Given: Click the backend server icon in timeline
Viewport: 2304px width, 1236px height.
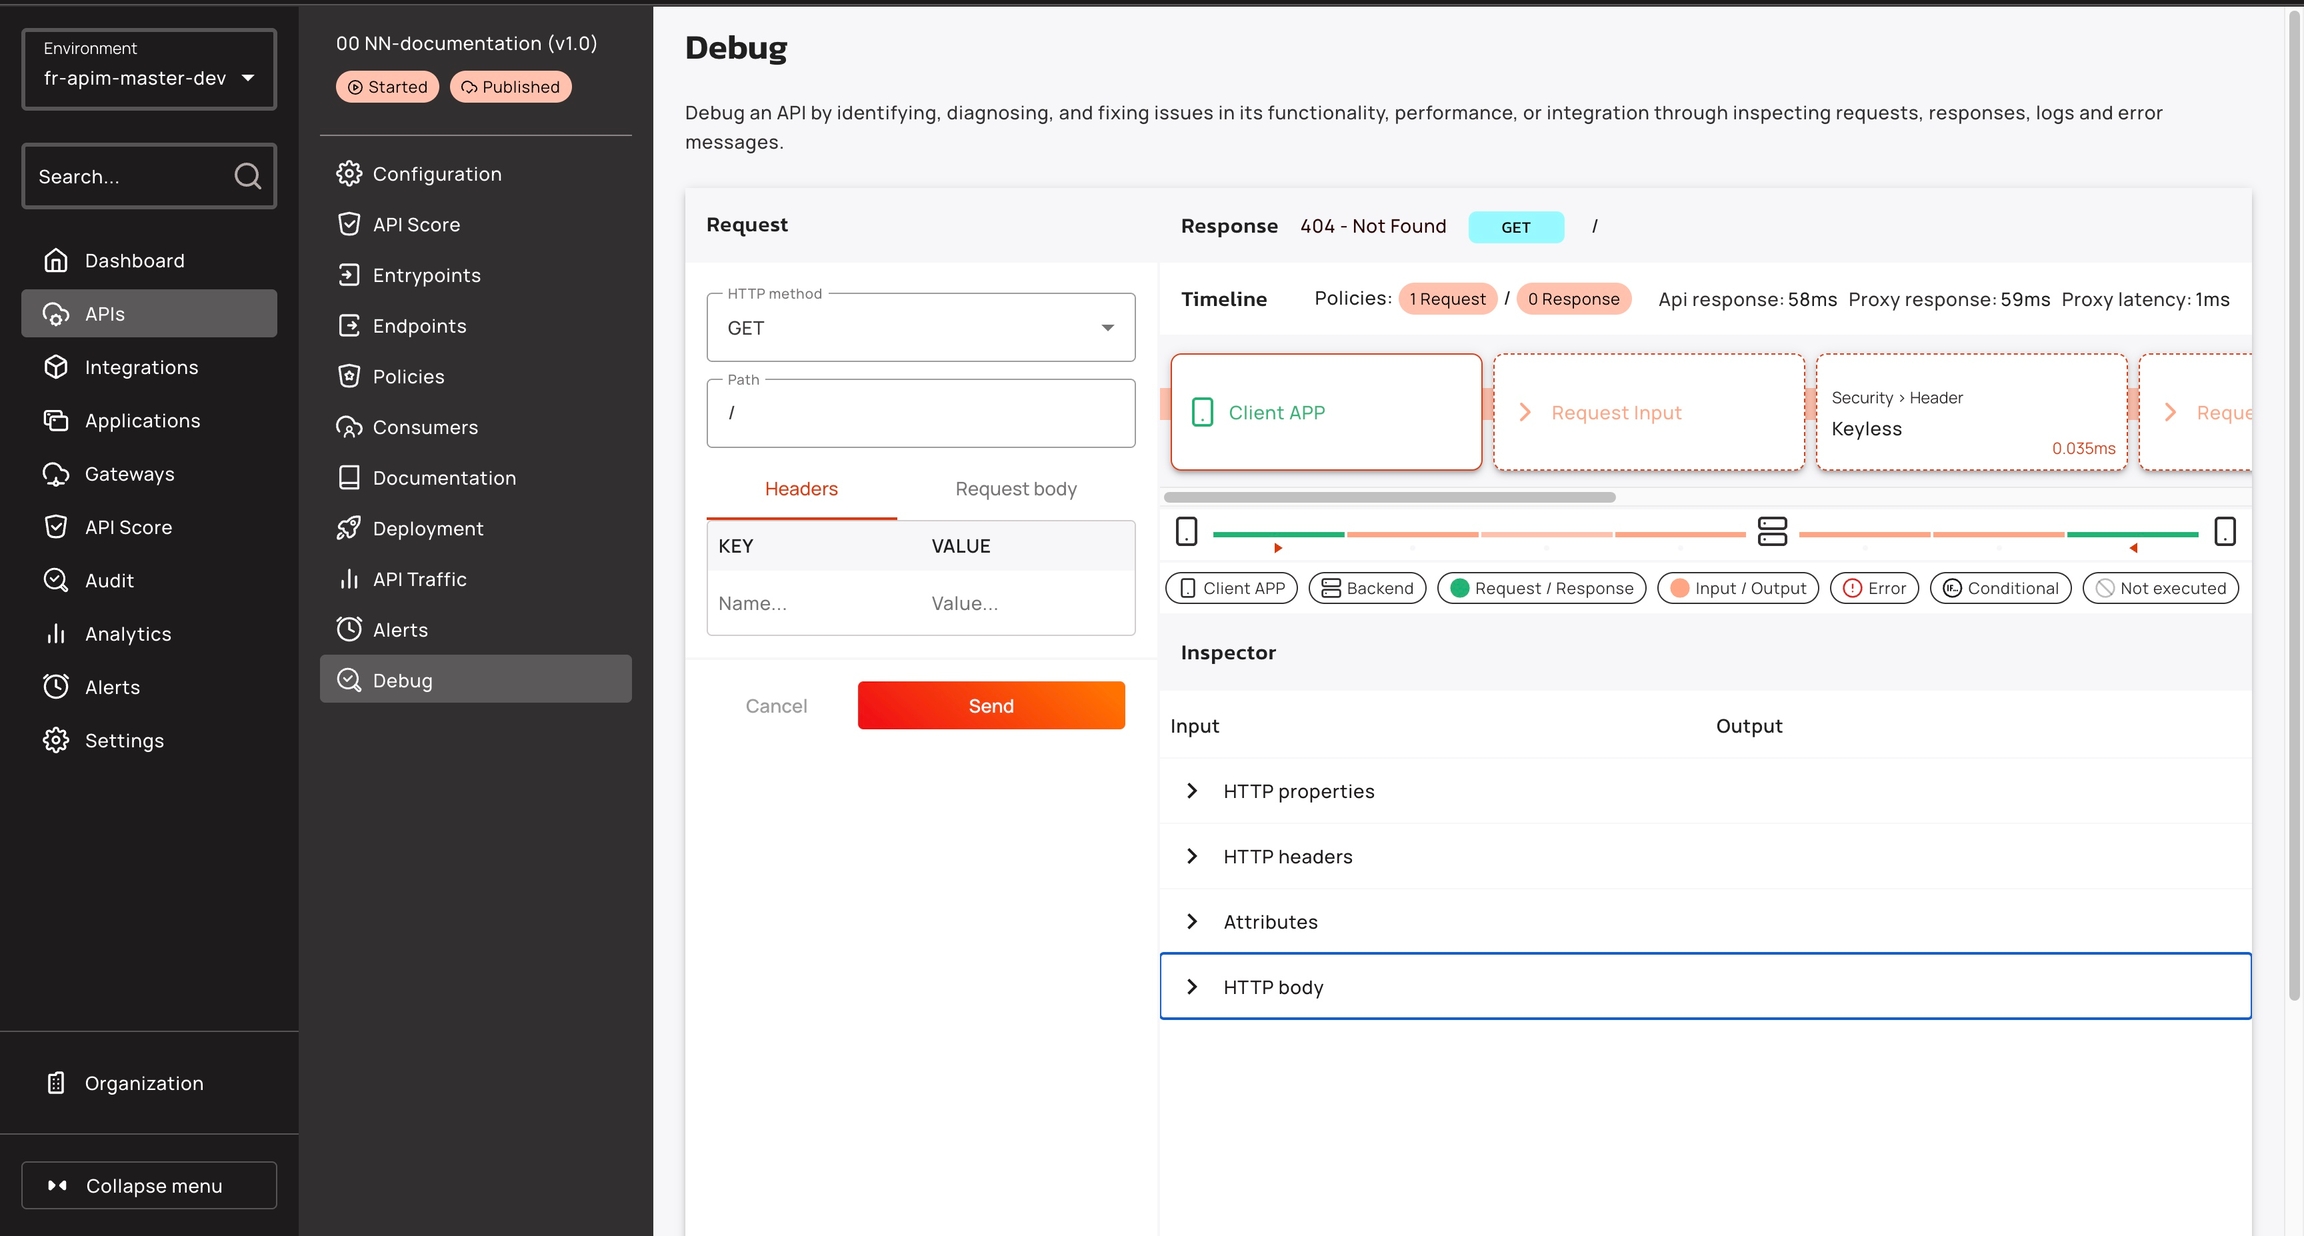Looking at the screenshot, I should click(1772, 531).
